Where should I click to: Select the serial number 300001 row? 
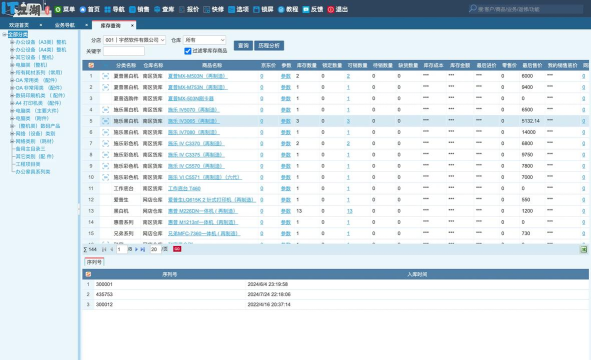335,284
